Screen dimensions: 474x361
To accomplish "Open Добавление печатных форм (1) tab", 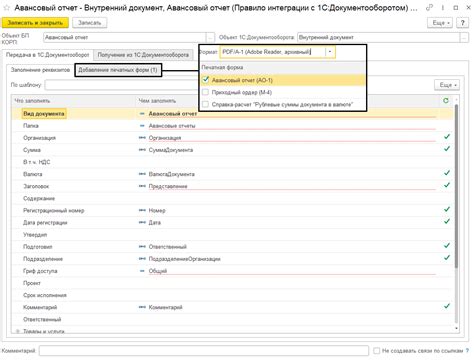I will click(x=118, y=70).
